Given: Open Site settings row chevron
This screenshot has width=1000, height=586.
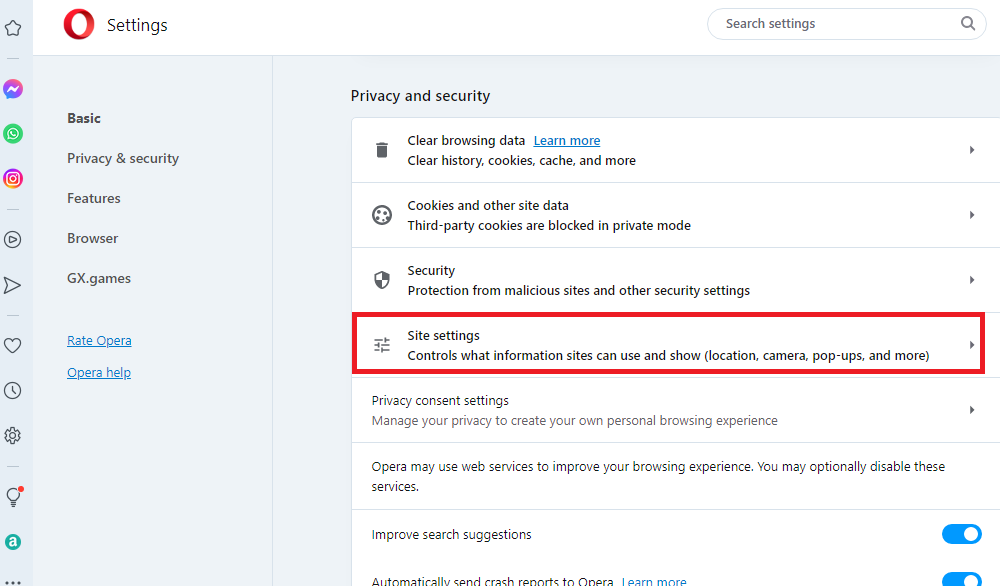Looking at the screenshot, I should (971, 345).
